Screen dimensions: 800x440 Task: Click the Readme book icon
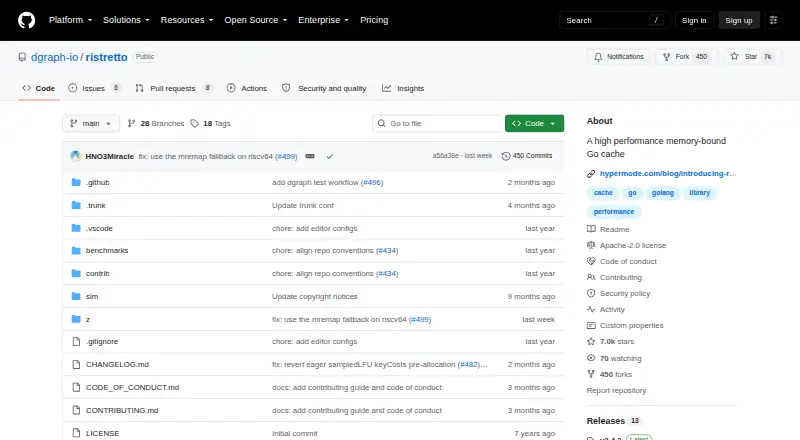591,229
